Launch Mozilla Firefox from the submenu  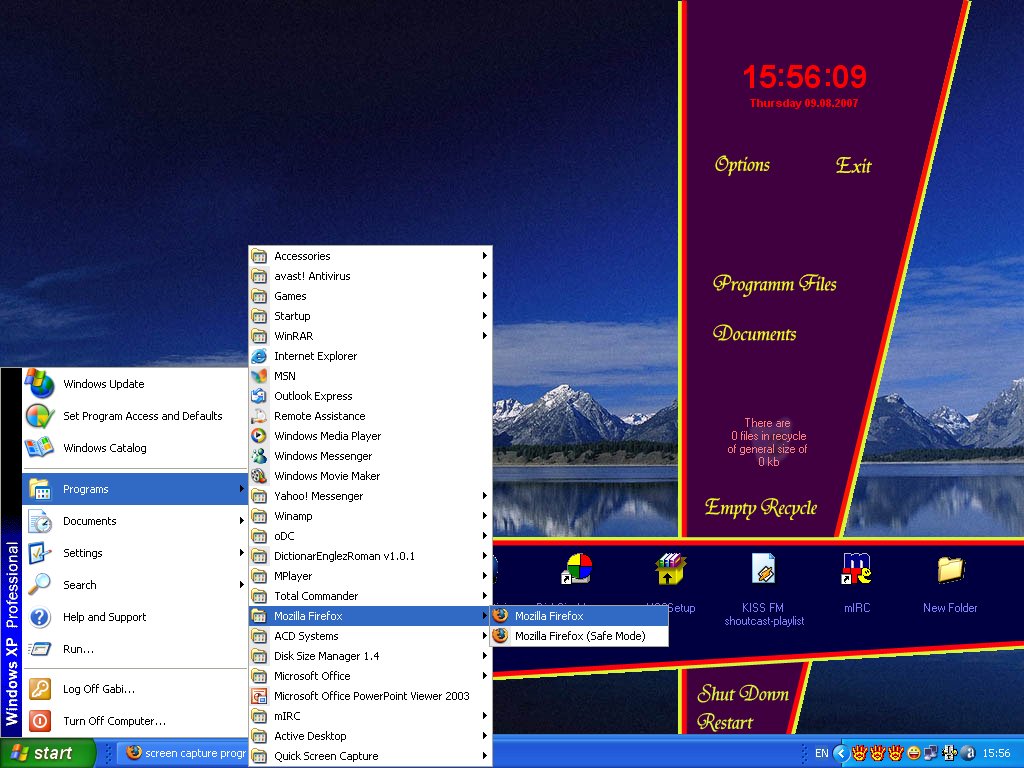click(x=549, y=616)
